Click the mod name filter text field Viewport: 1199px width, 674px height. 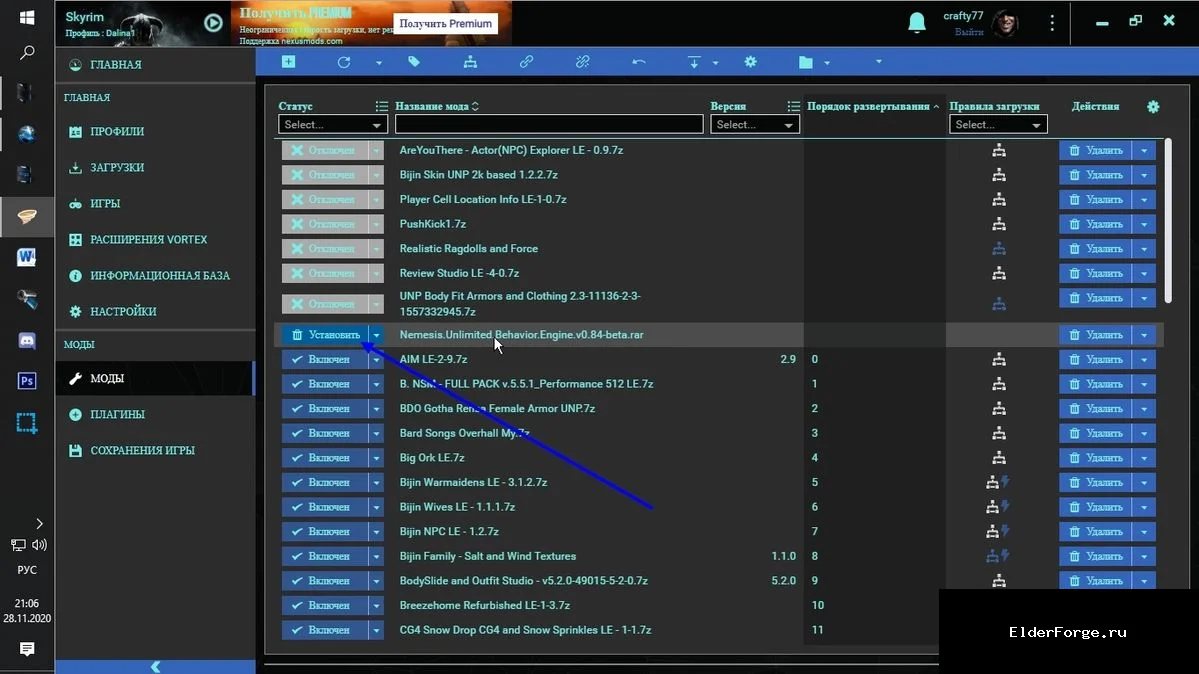(548, 125)
